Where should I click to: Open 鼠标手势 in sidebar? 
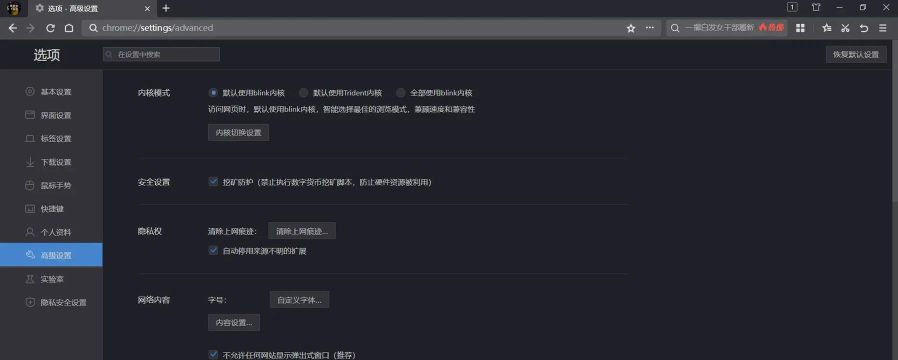[x=52, y=185]
